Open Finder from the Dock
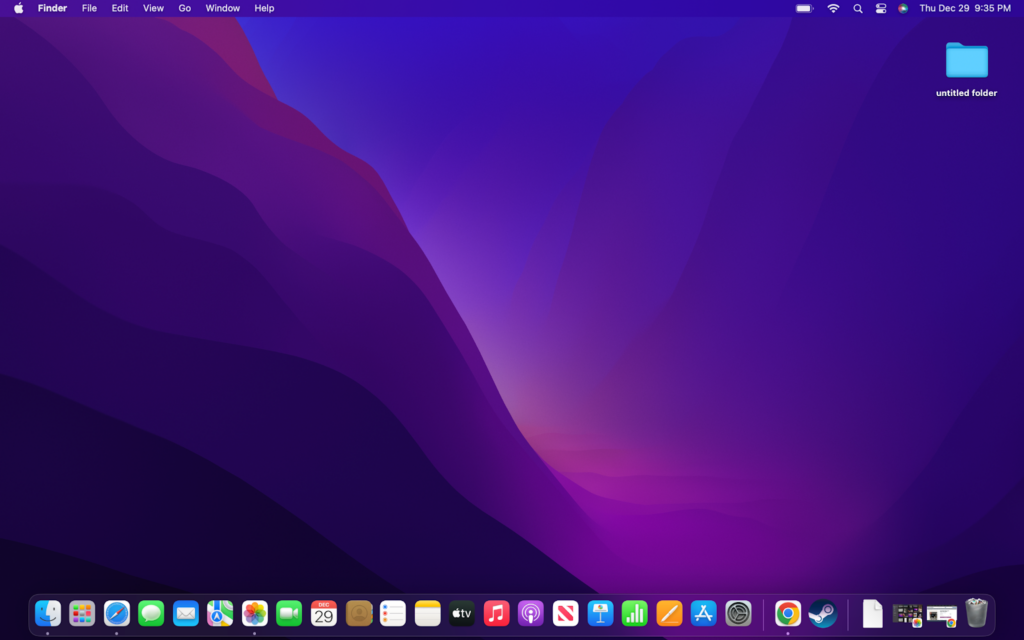This screenshot has width=1024, height=640. [x=48, y=614]
